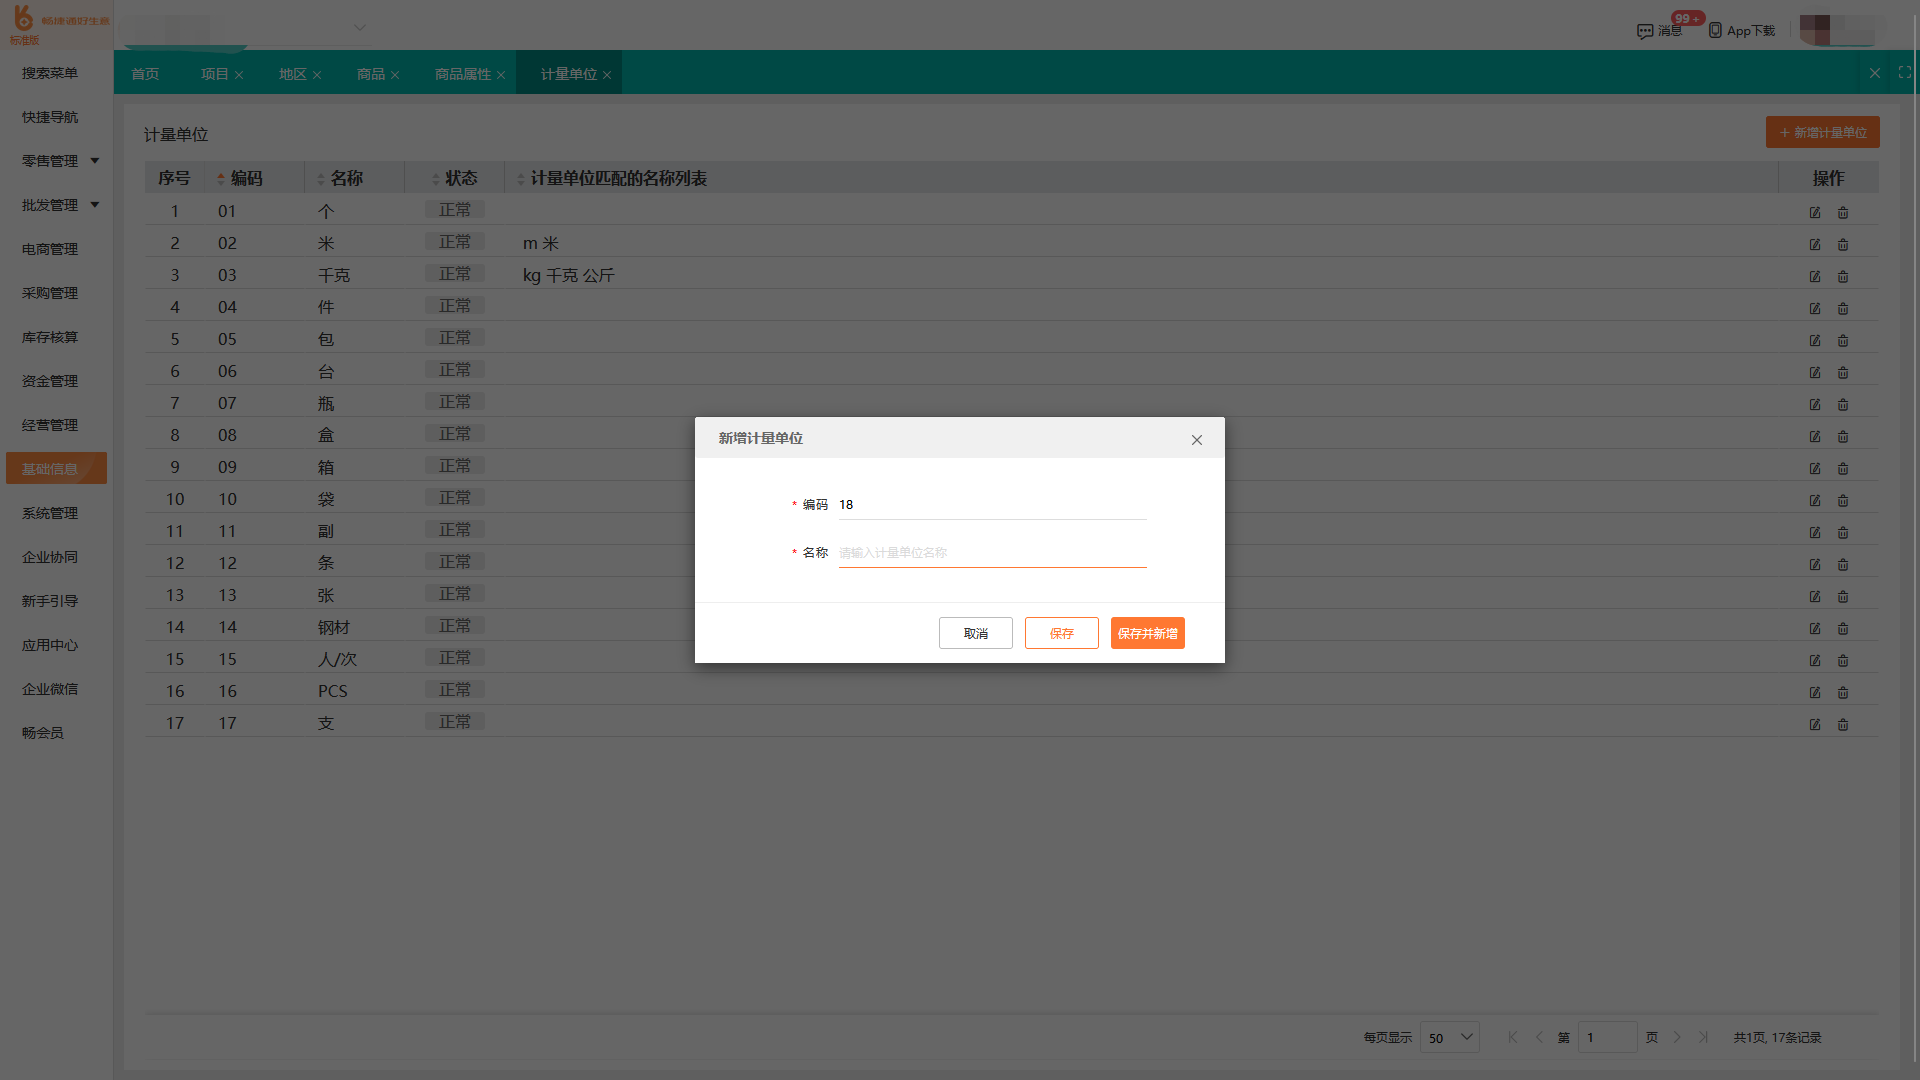Click the delete icon for row 16 PCS
This screenshot has height=1080, width=1920.
(1844, 691)
